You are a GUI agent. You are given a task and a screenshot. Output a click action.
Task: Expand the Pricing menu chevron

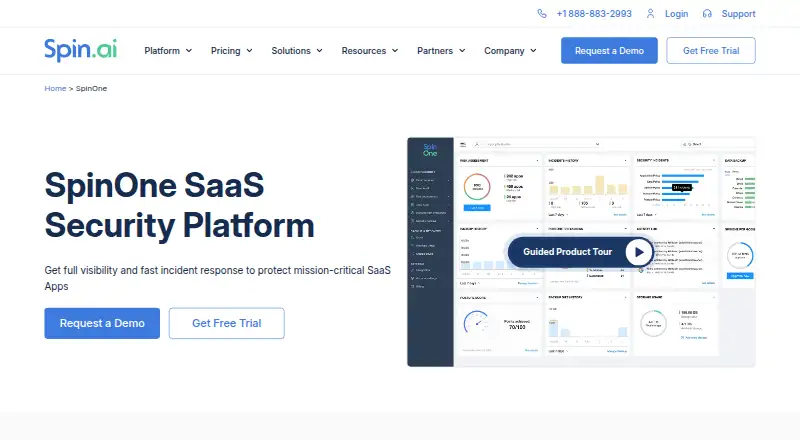click(249, 51)
